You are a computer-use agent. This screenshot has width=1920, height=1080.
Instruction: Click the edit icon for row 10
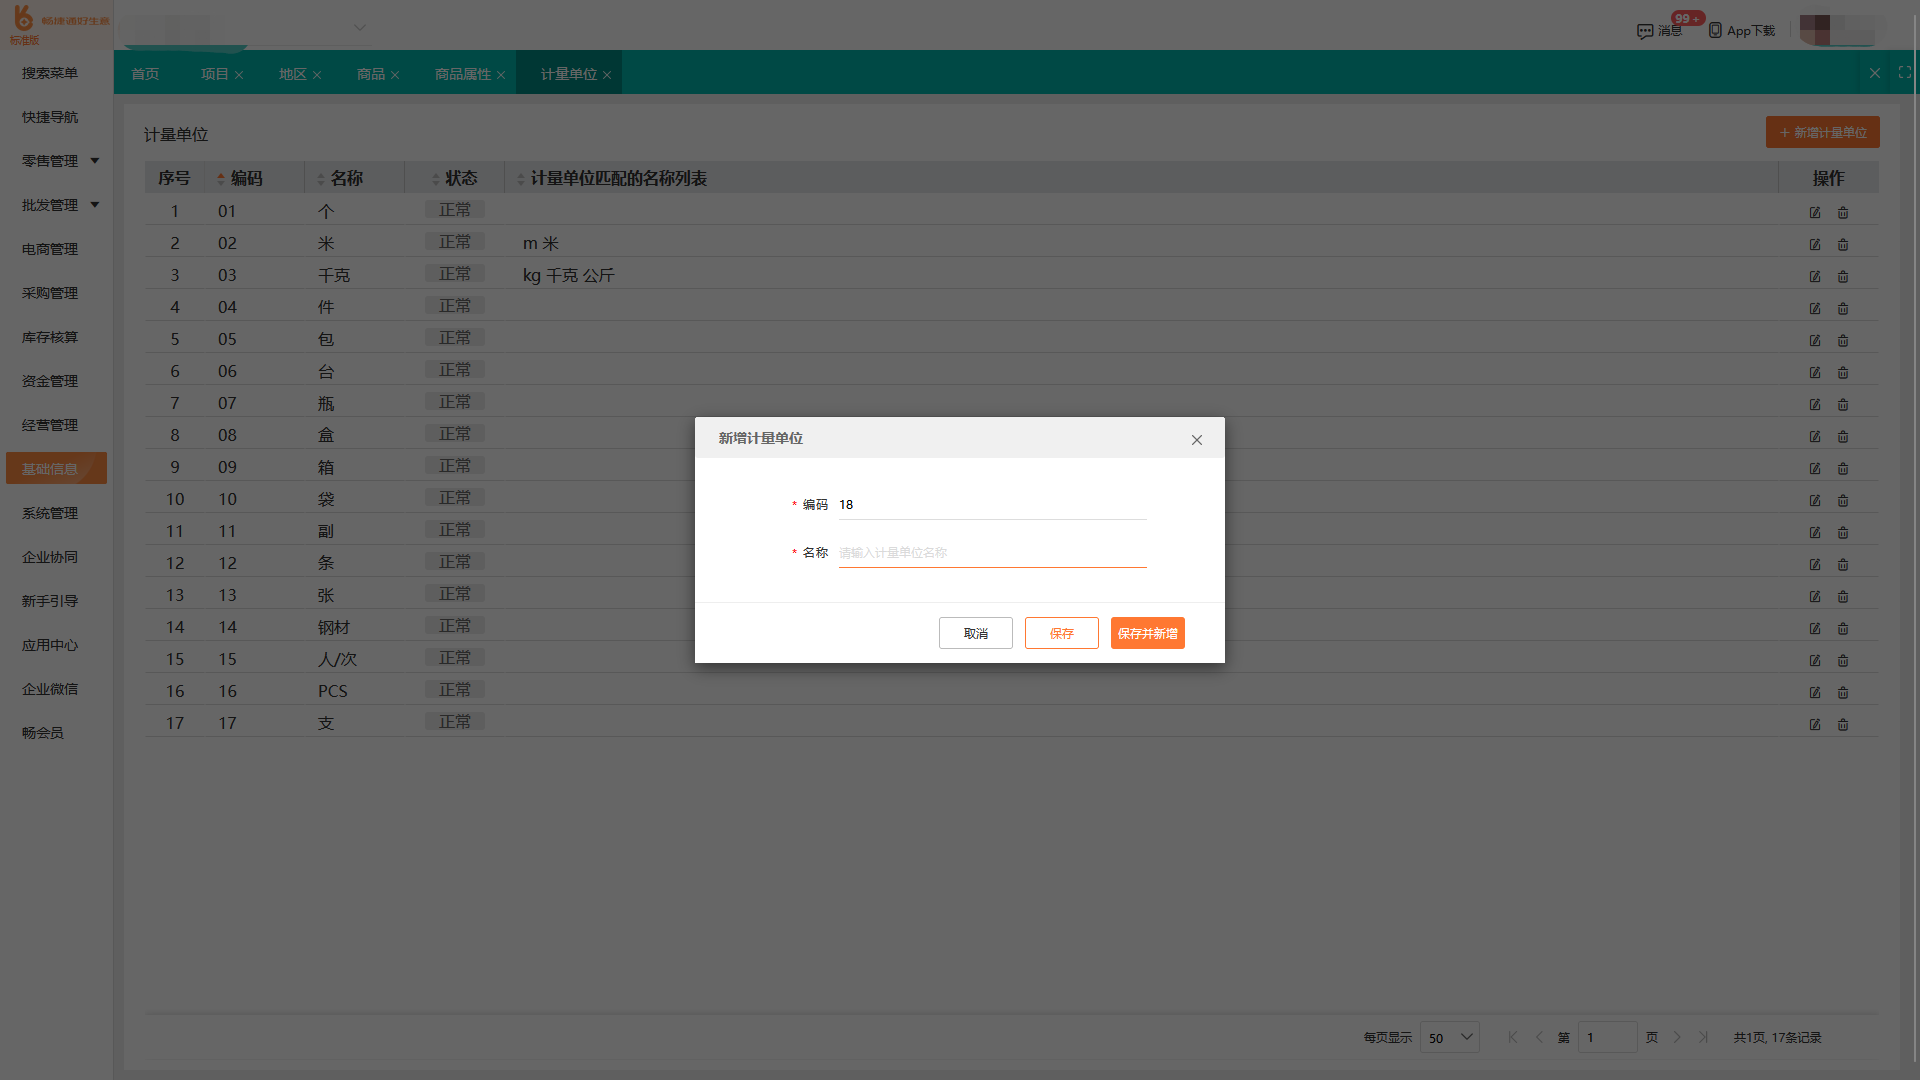(1815, 500)
